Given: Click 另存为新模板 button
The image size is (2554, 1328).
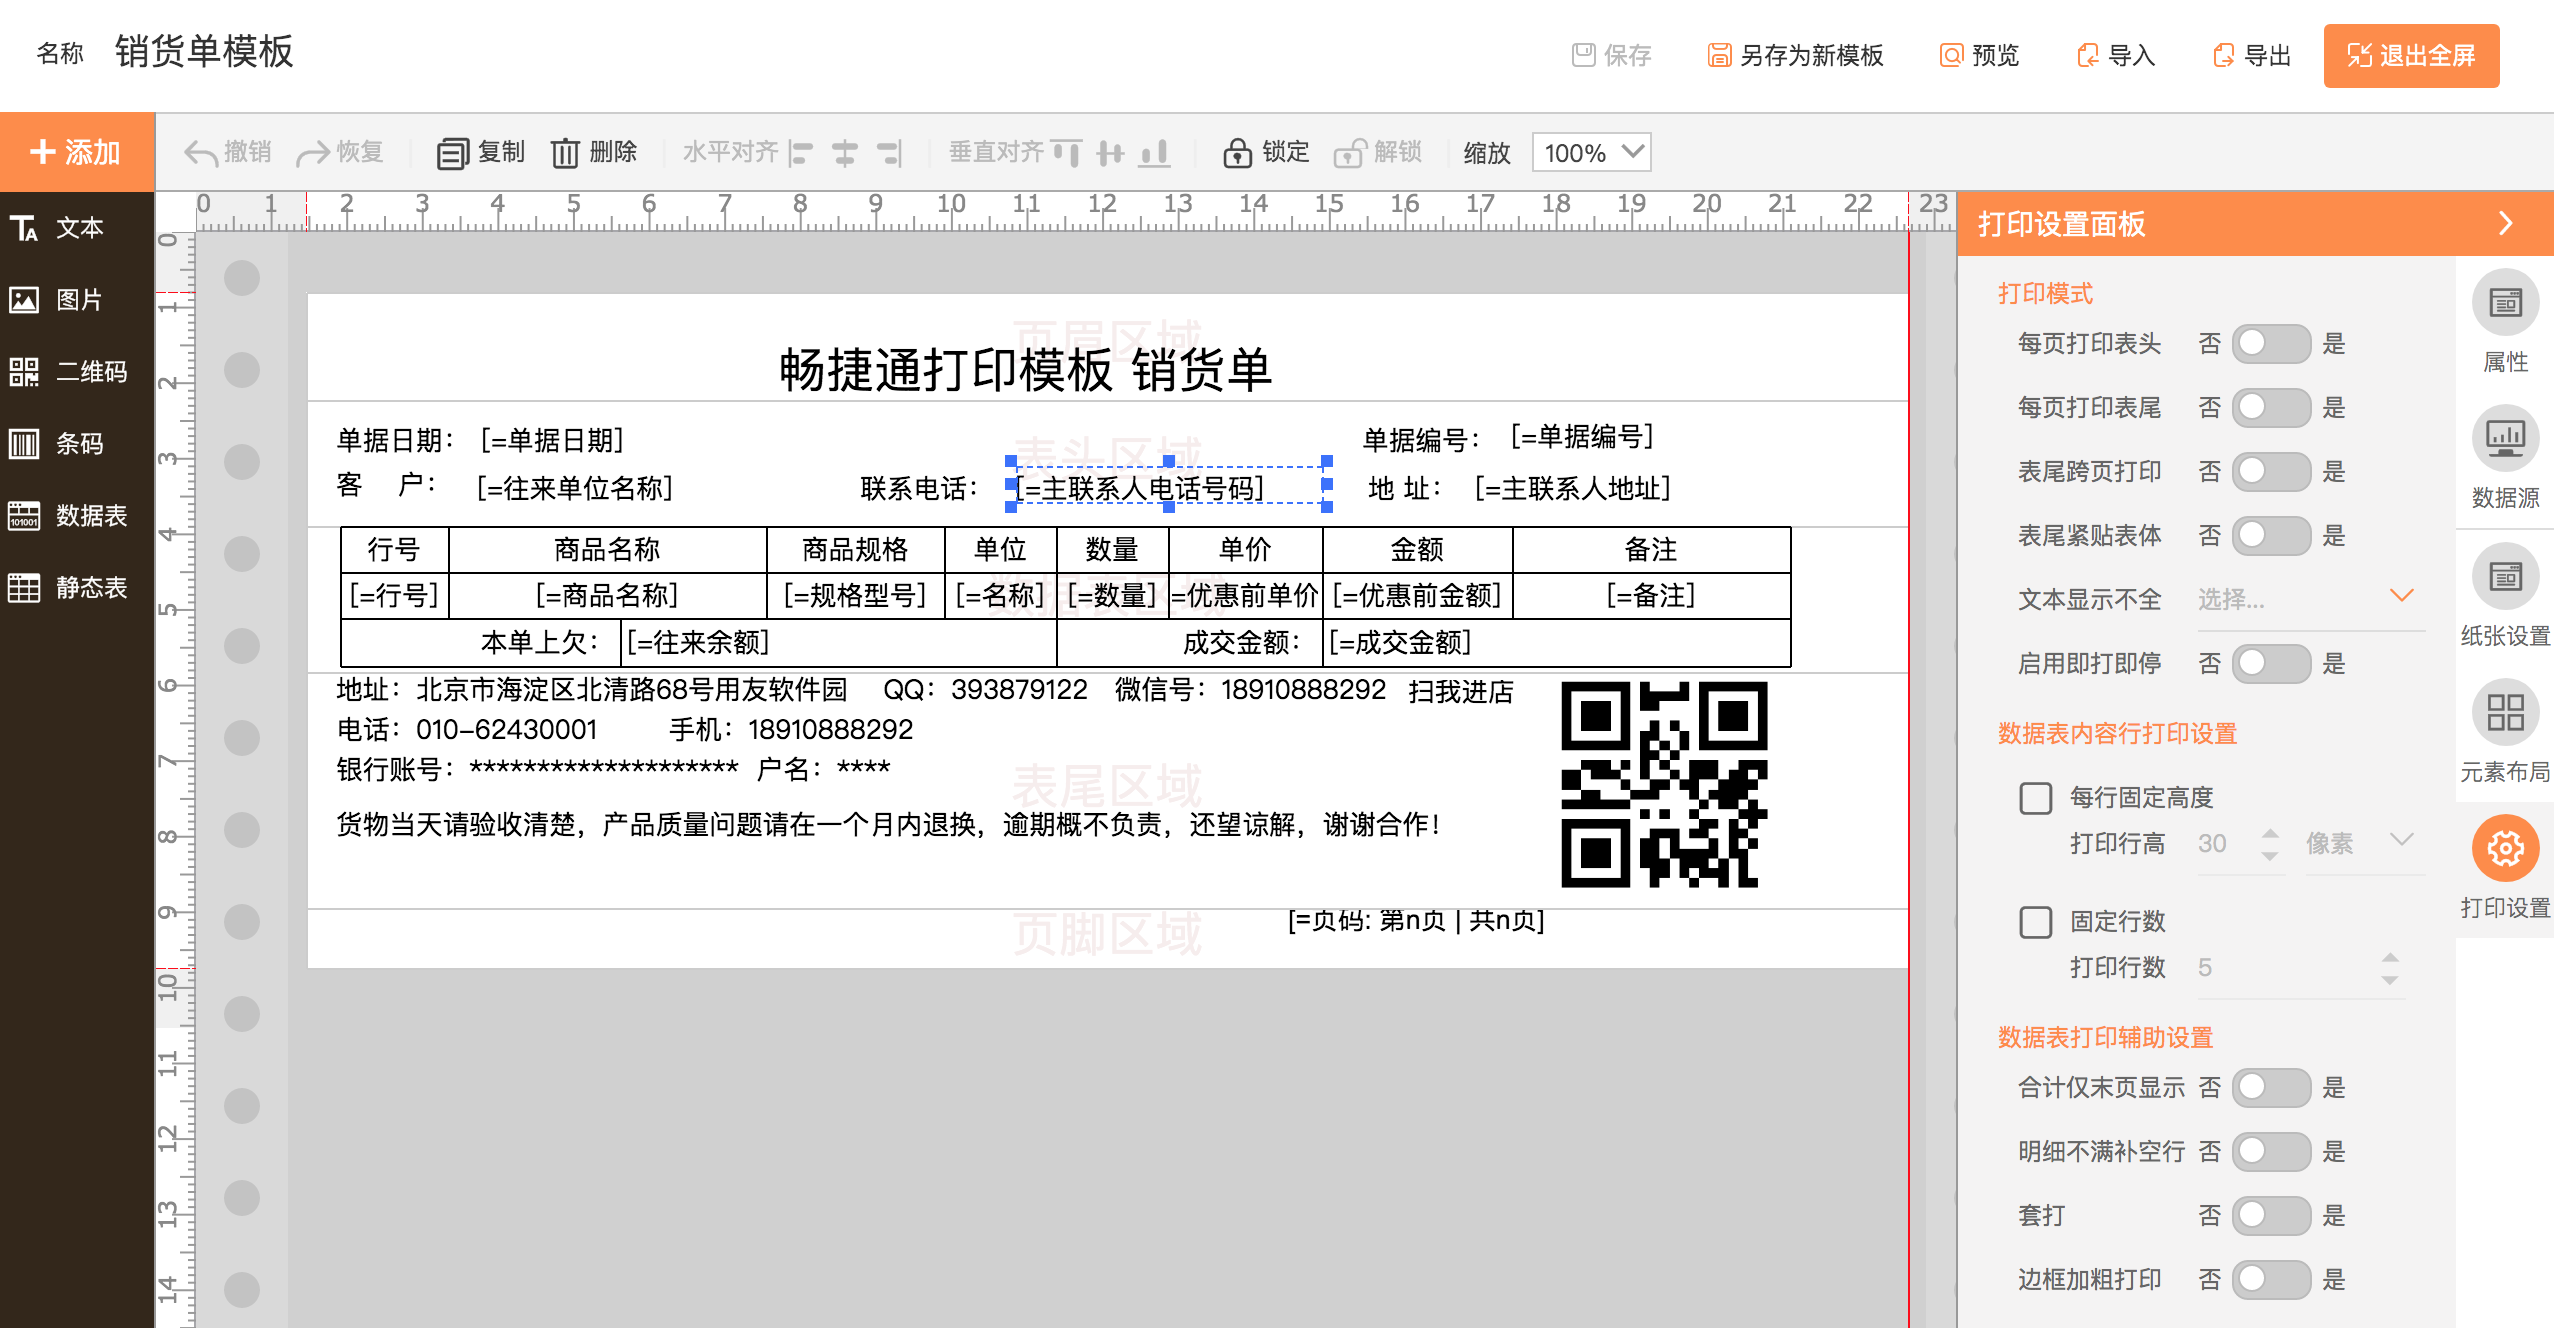Looking at the screenshot, I should (1797, 51).
